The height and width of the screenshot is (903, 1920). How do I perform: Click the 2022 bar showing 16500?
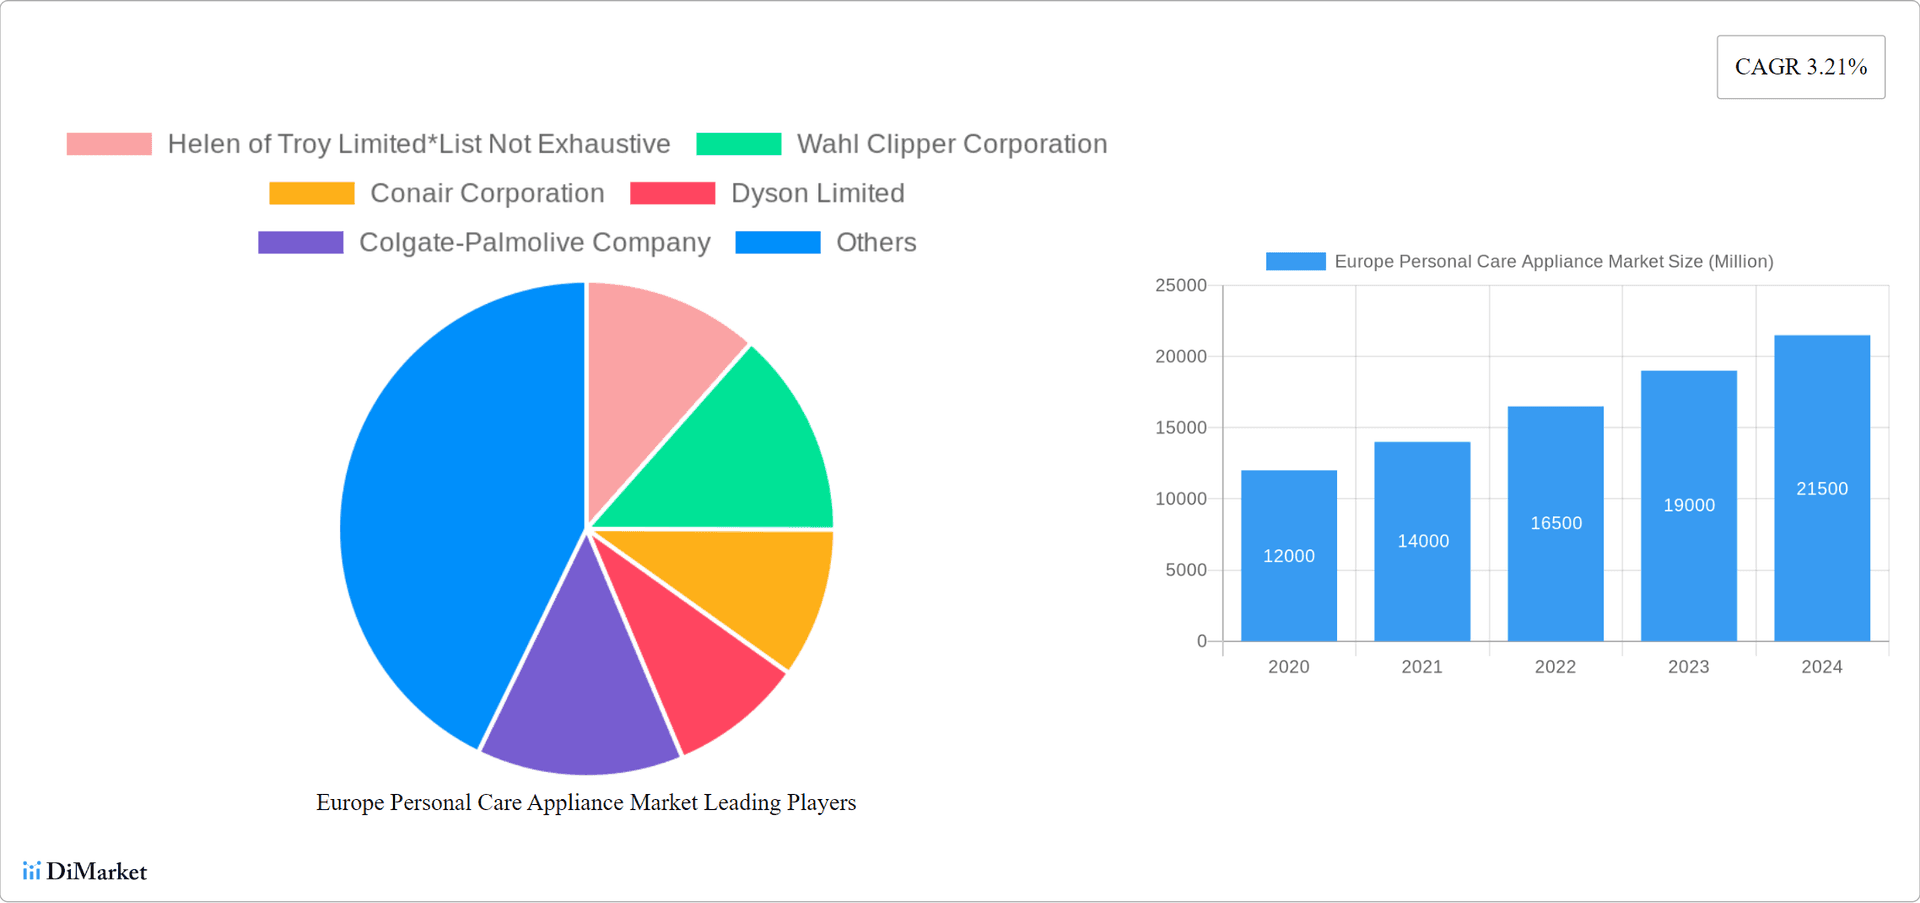tap(1555, 523)
